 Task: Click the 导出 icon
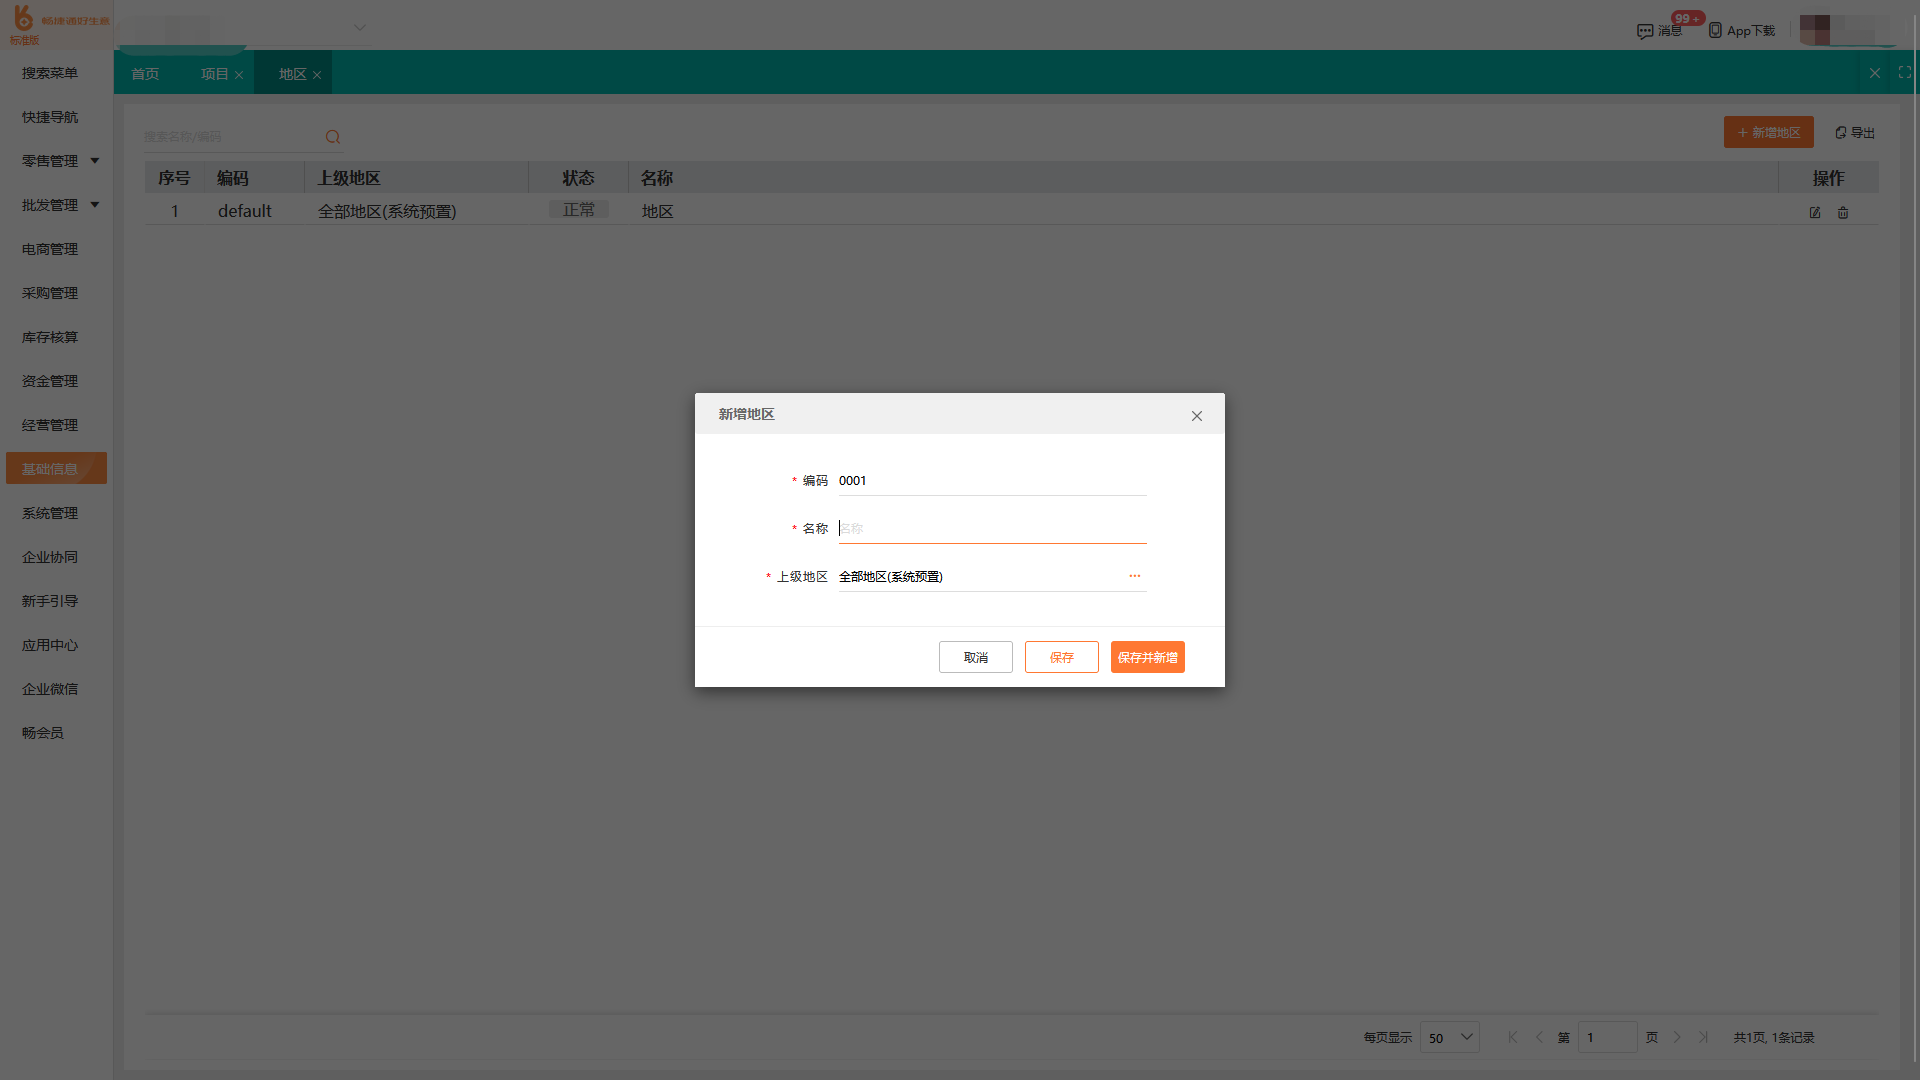click(x=1841, y=132)
